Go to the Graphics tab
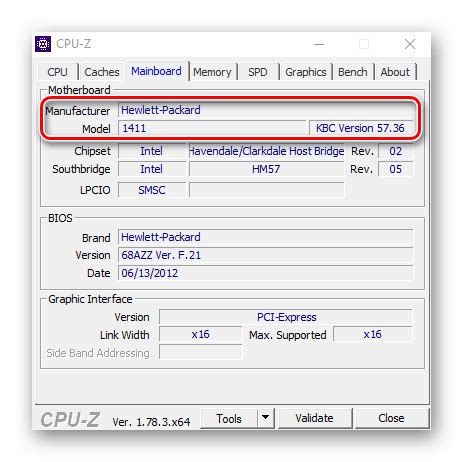463x462 pixels. point(306,72)
